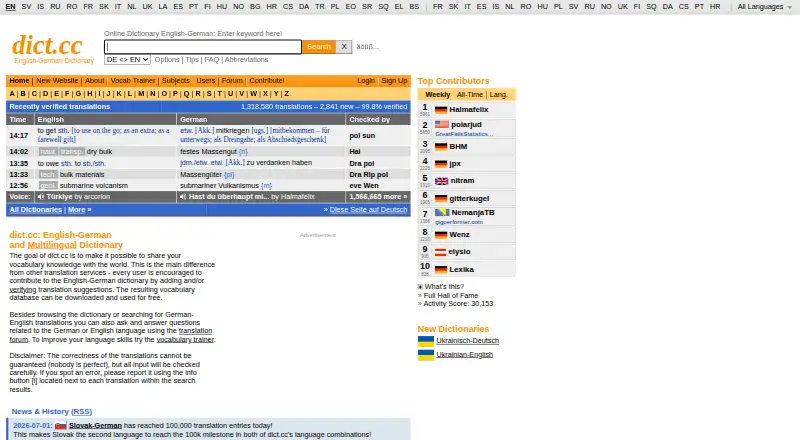Switch Top Contributors to the Lang. tab
800x440 pixels.
pyautogui.click(x=498, y=94)
